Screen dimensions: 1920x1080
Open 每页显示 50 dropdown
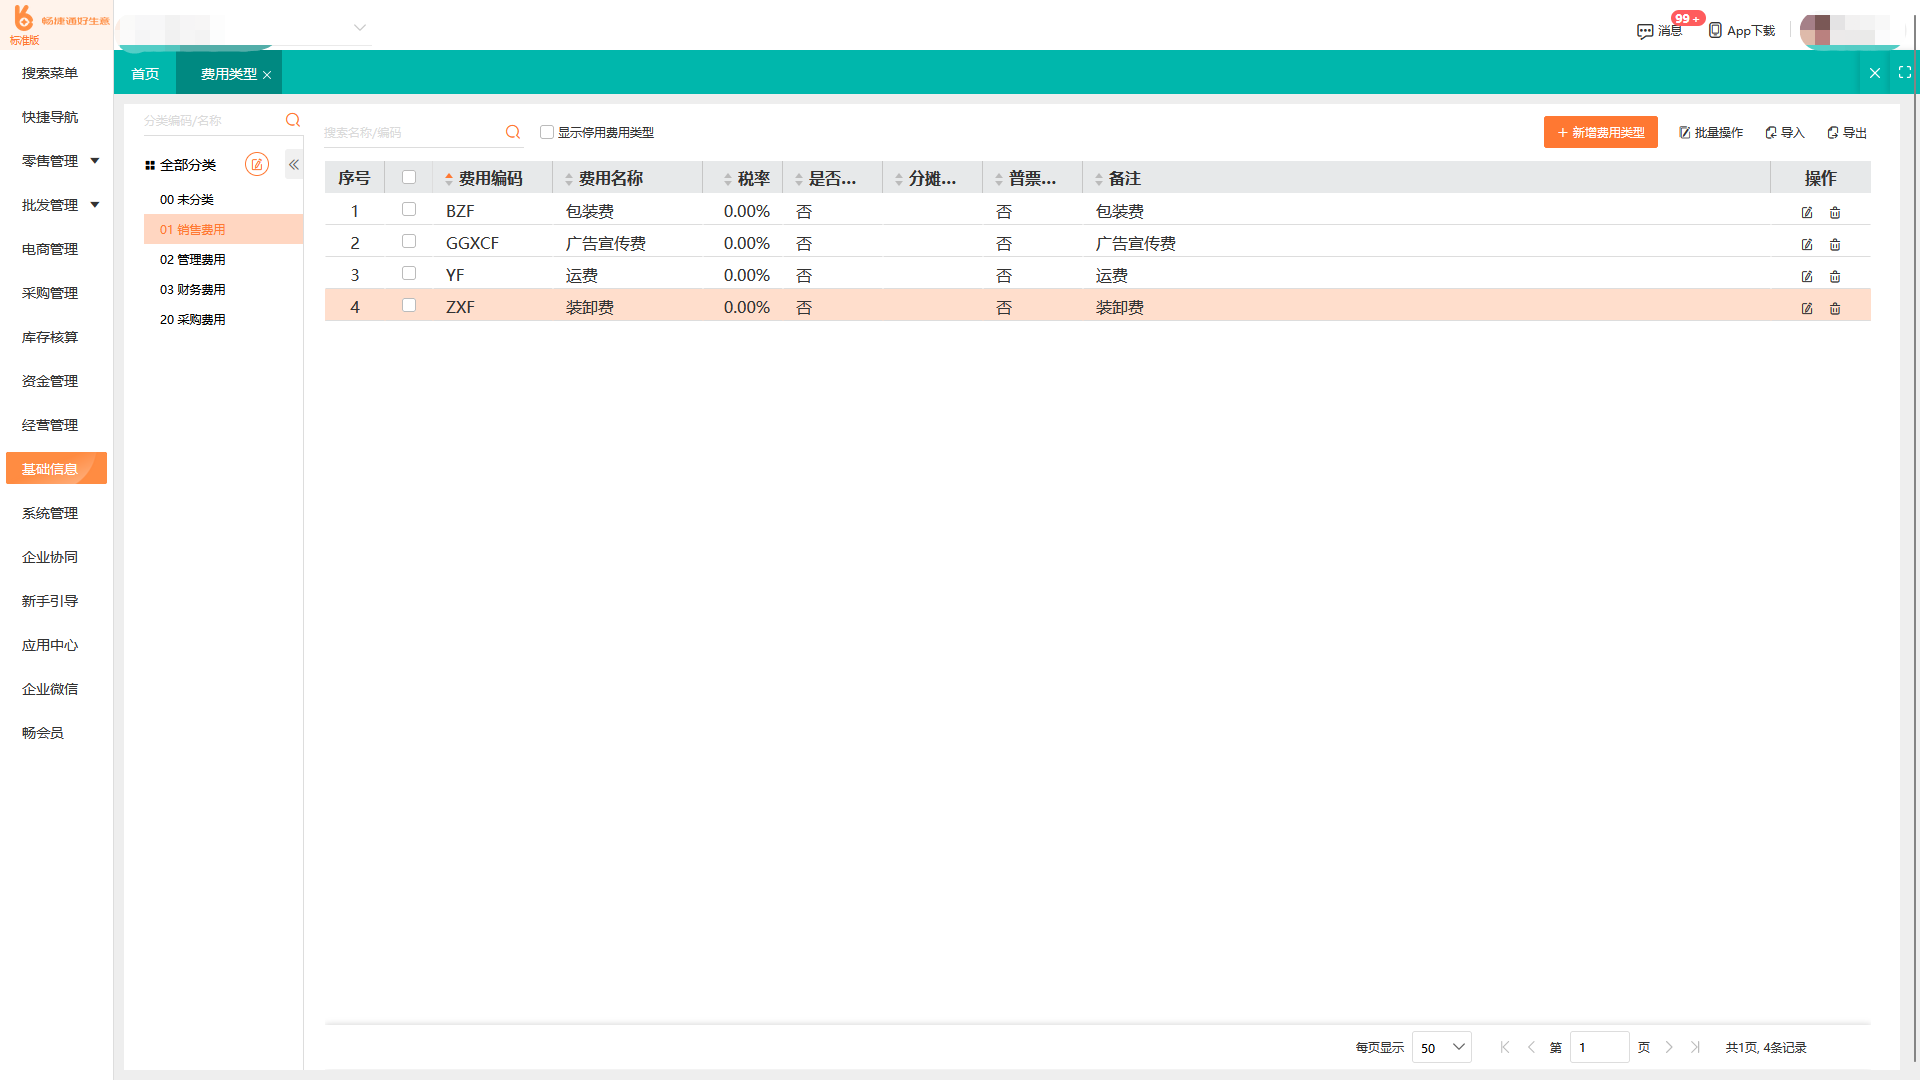[1439, 1047]
